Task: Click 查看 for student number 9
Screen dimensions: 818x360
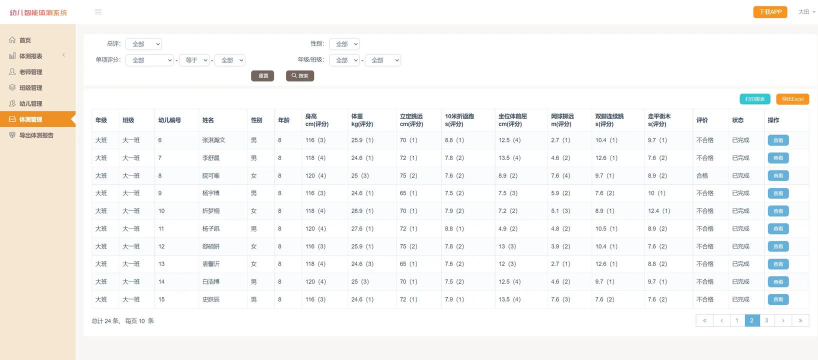Action: (x=778, y=194)
